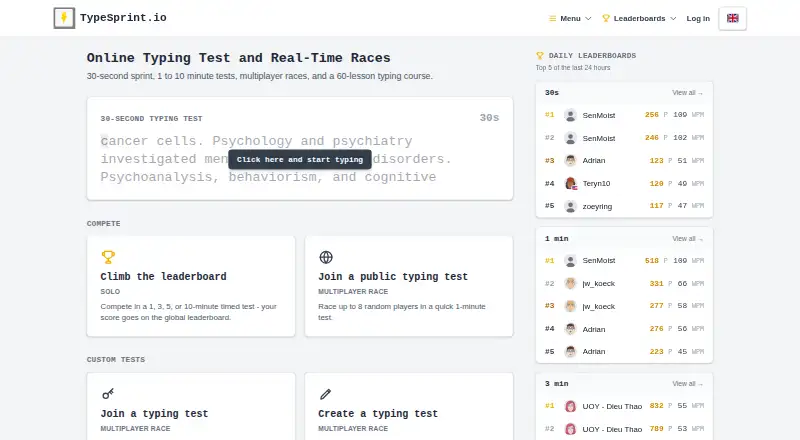Click score 518 in the 1 min leaderboard

(x=652, y=261)
